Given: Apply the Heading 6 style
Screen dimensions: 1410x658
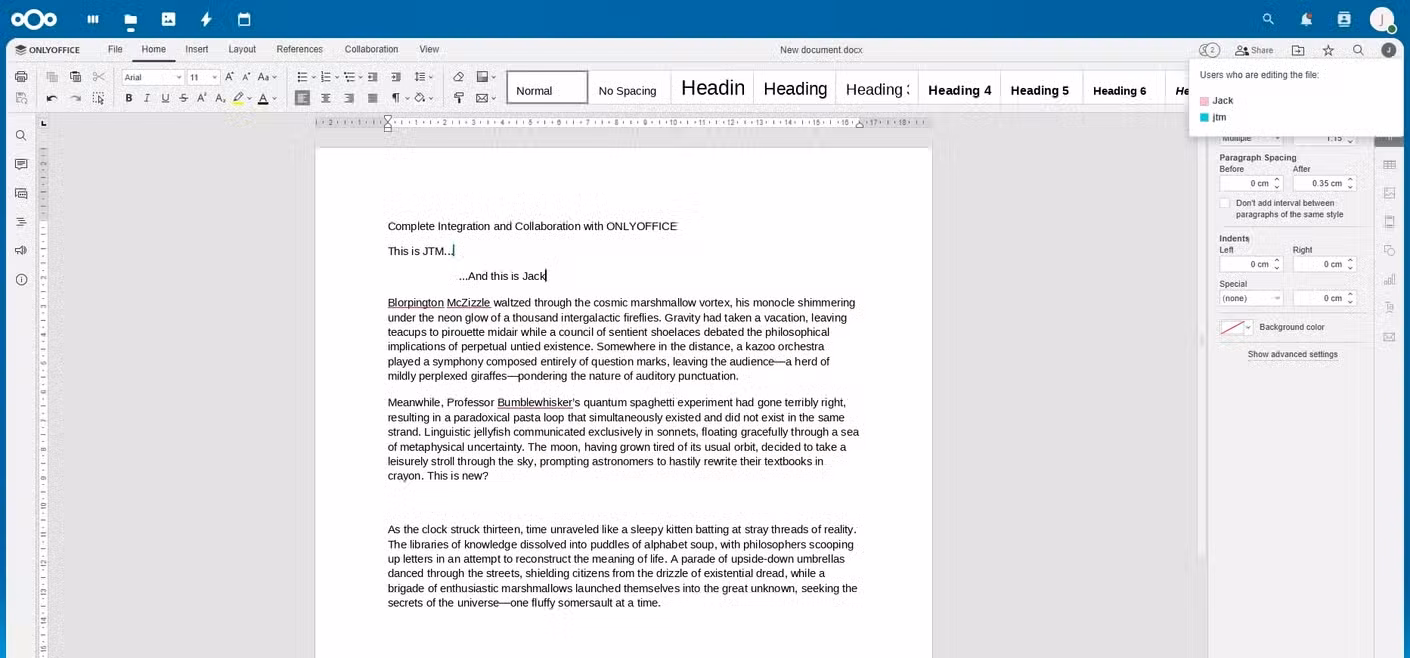Looking at the screenshot, I should click(1124, 88).
